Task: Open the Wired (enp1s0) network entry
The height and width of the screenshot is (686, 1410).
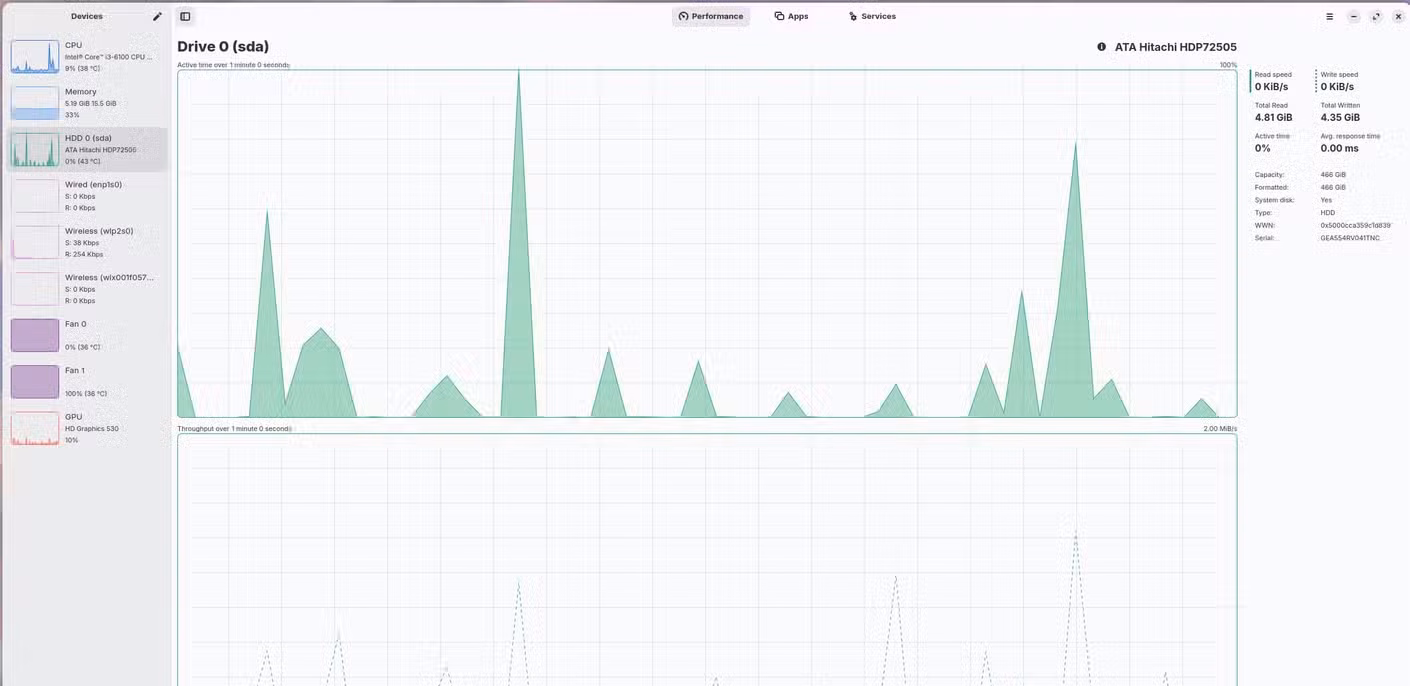Action: [87, 196]
